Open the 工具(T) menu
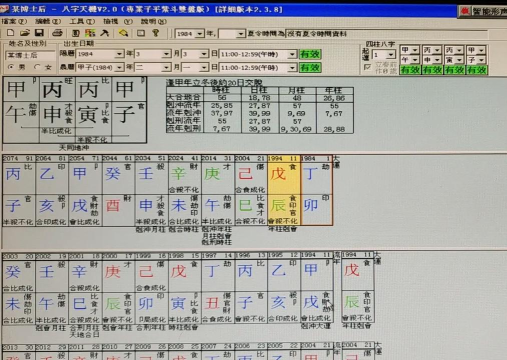The width and height of the screenshot is (507, 360). click(82, 22)
